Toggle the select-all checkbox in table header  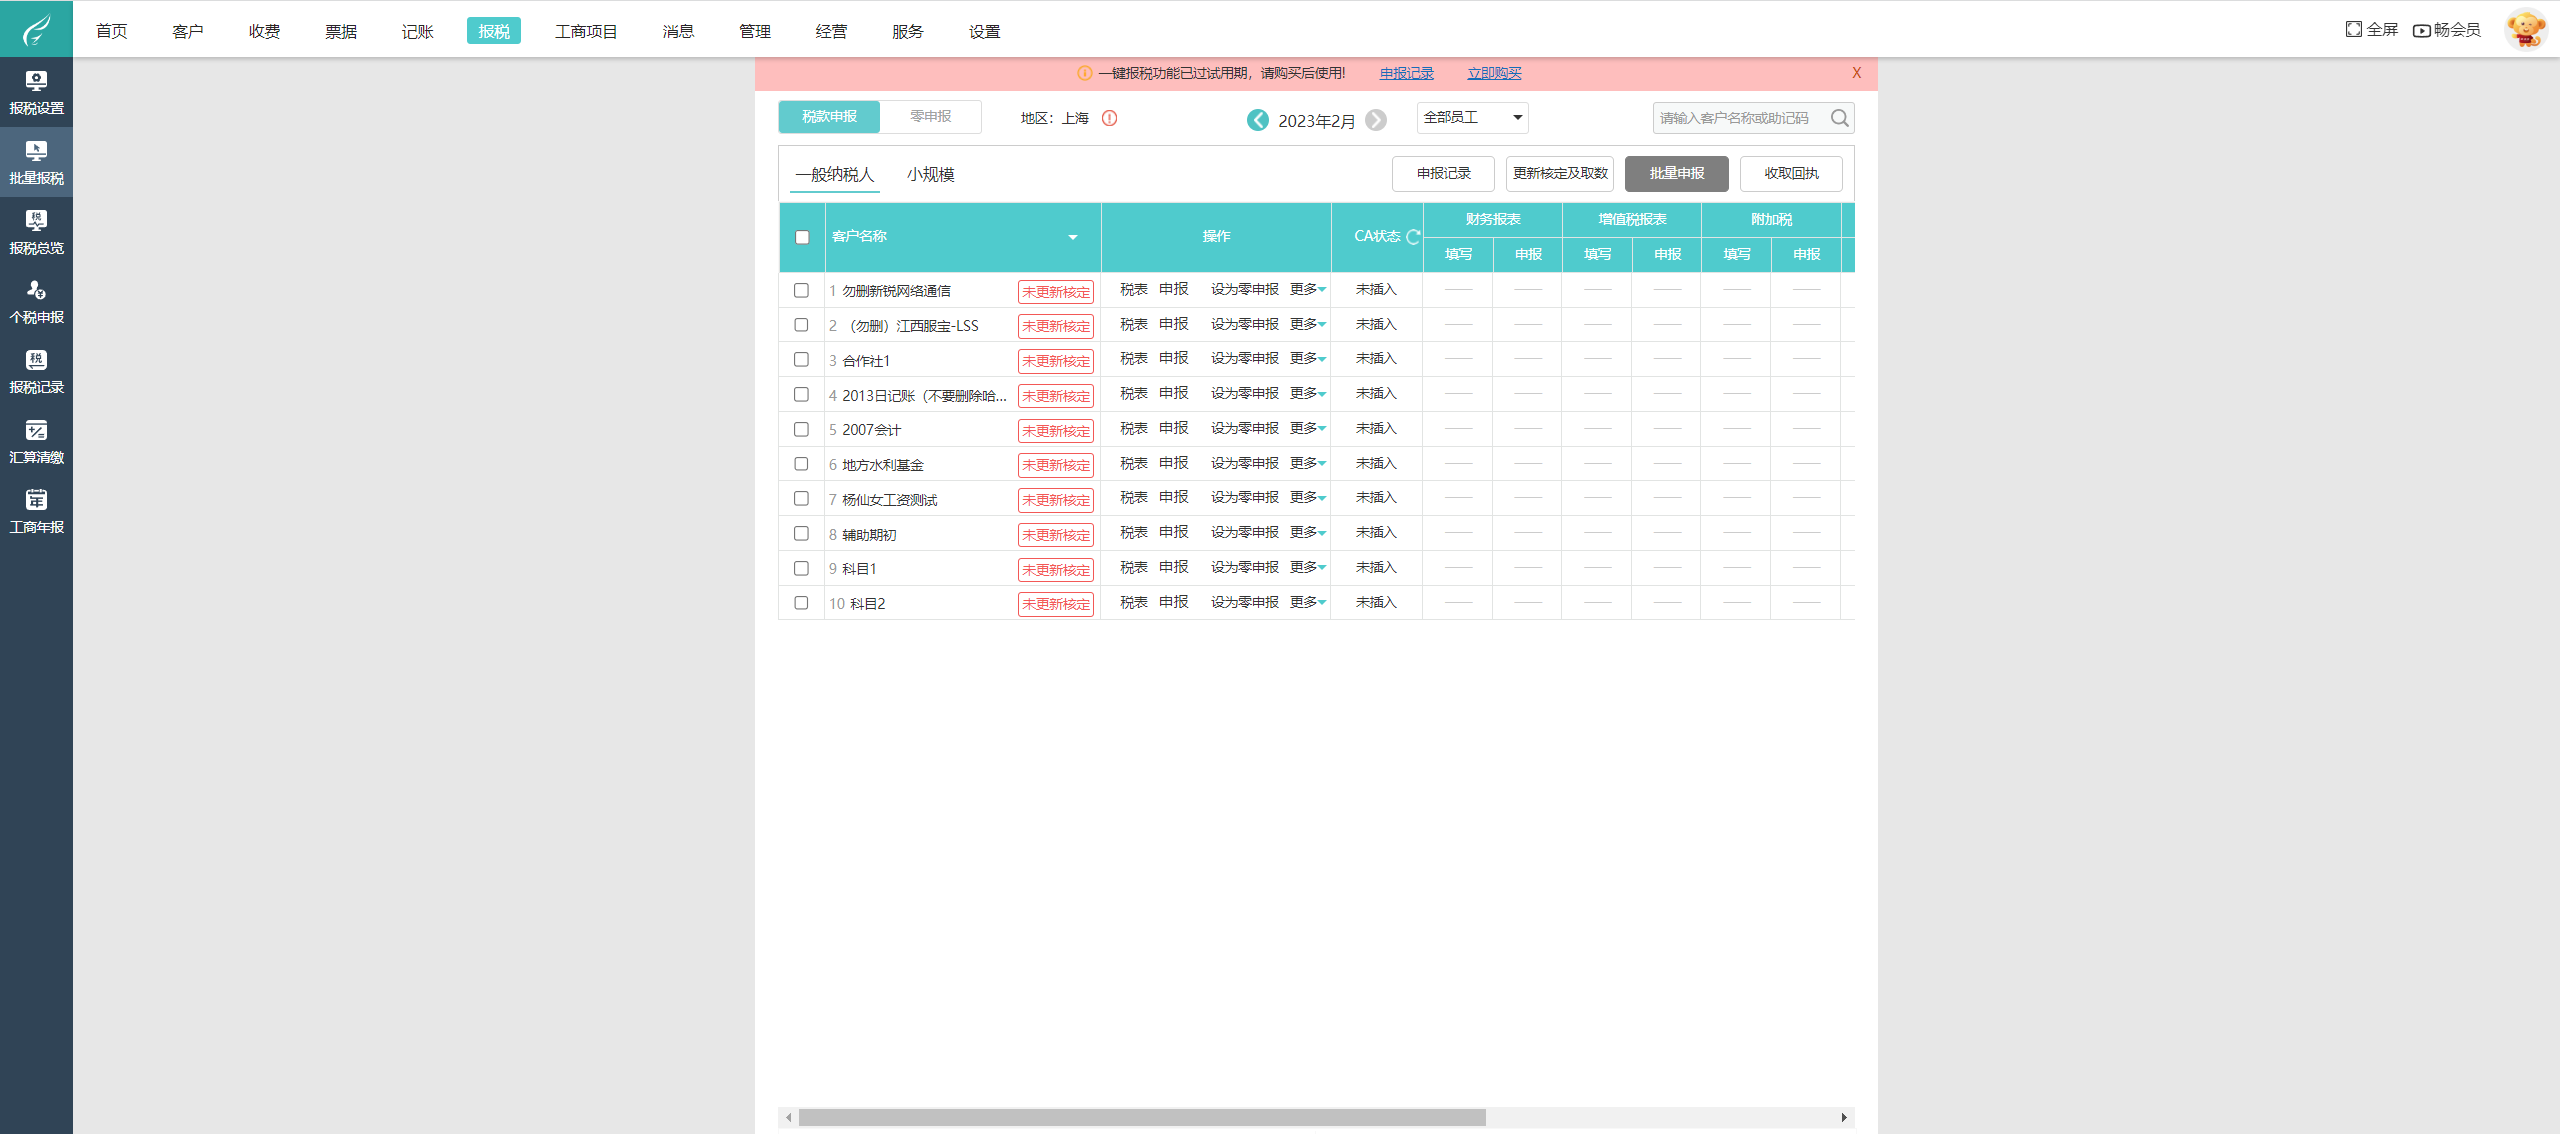click(x=802, y=237)
